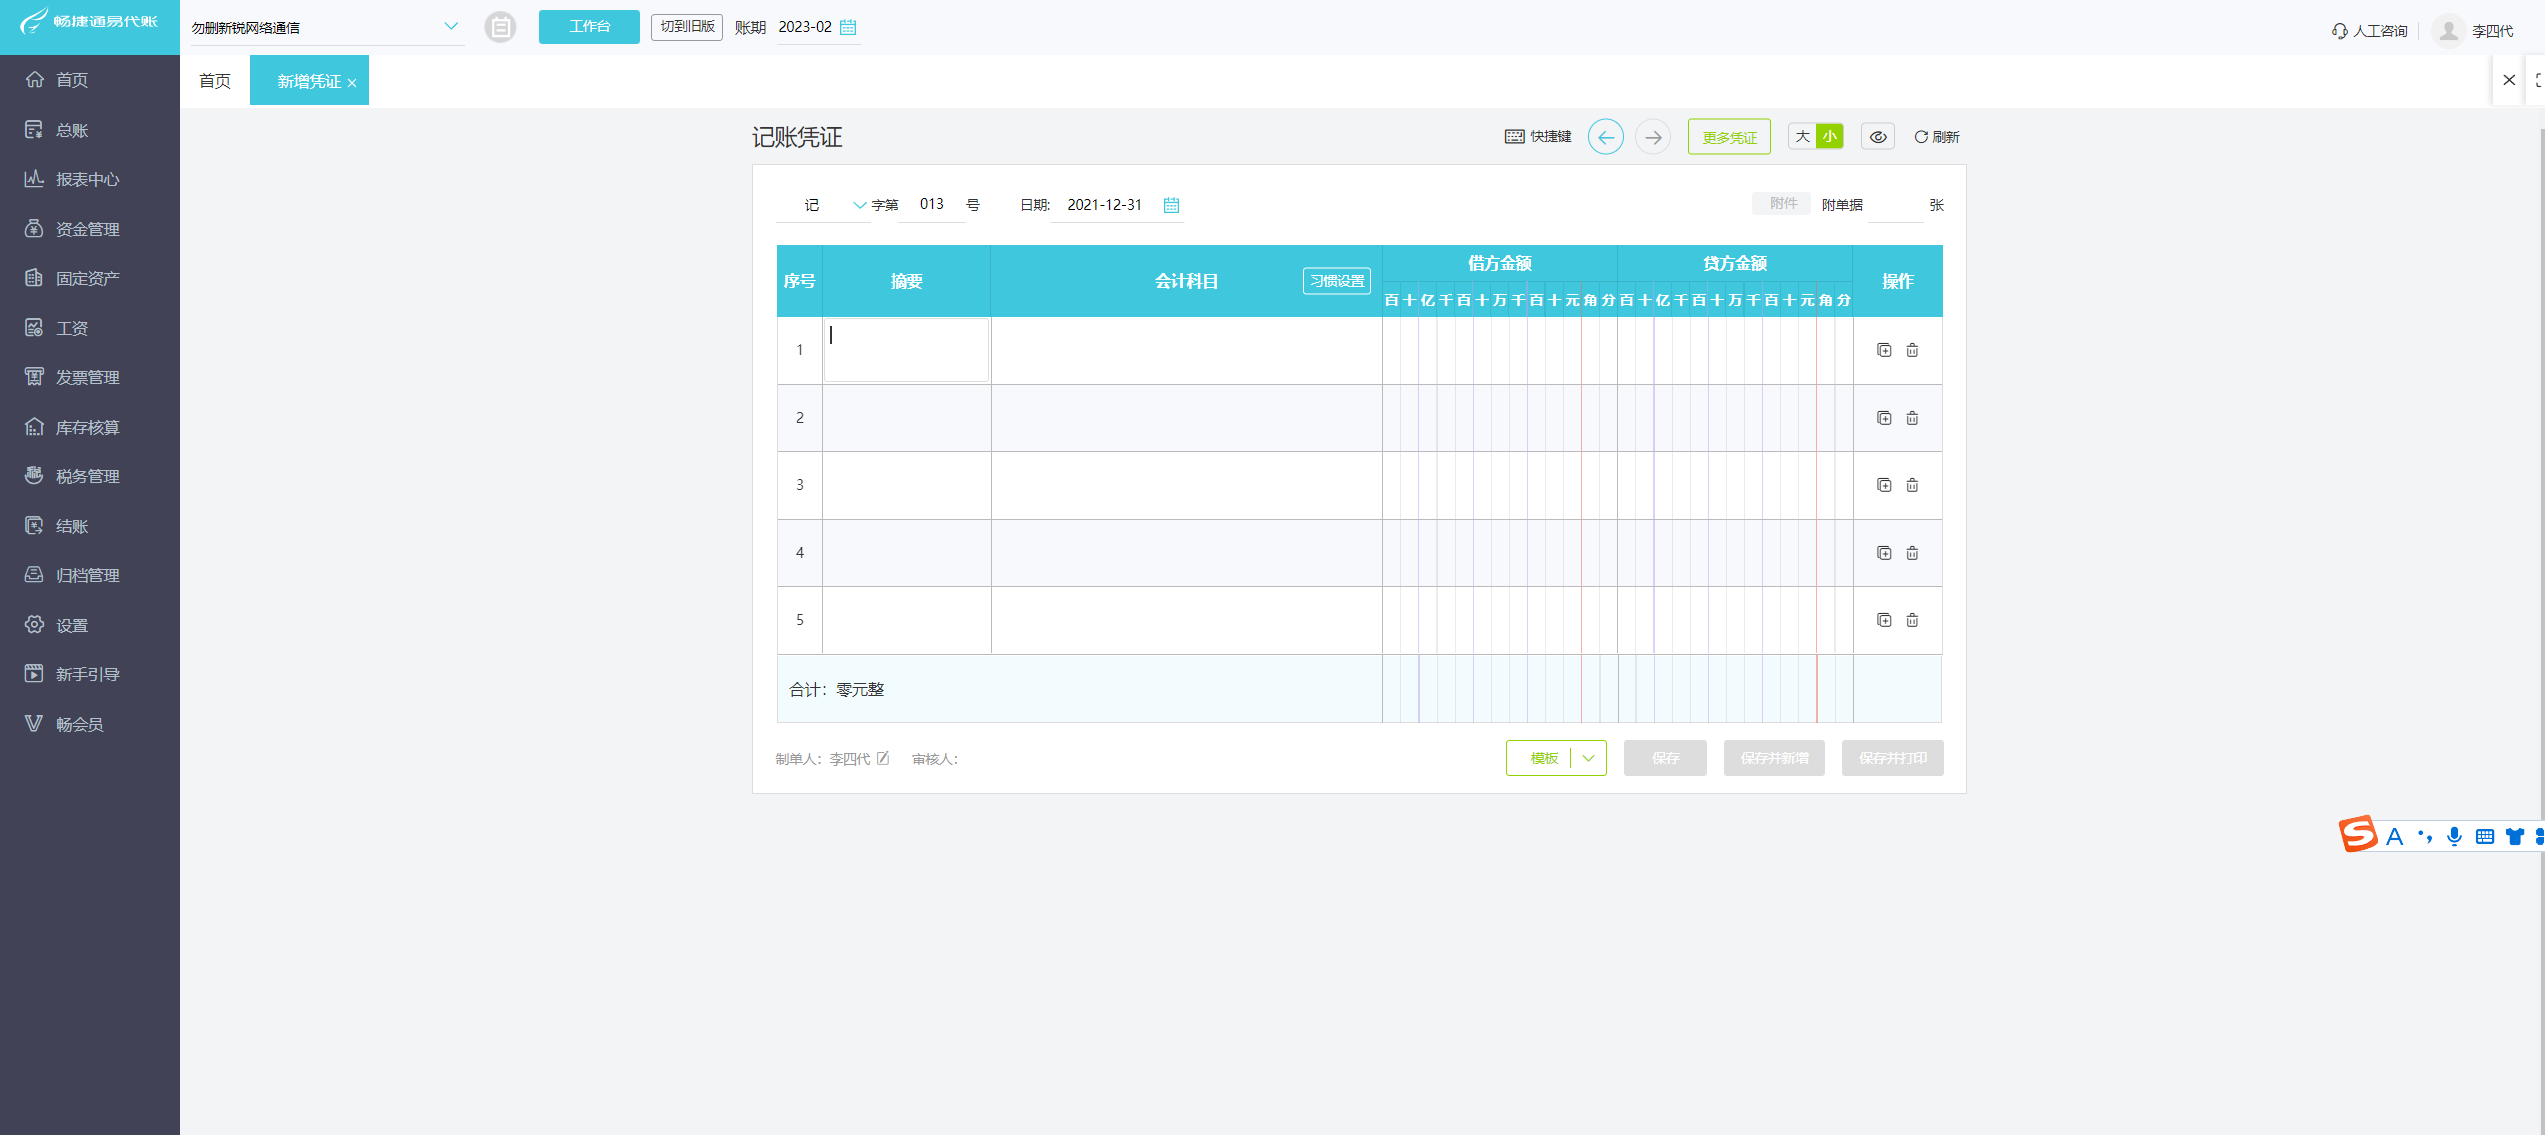Click the 新增凭证 tab
This screenshot has height=1135, width=2545.
pos(308,80)
